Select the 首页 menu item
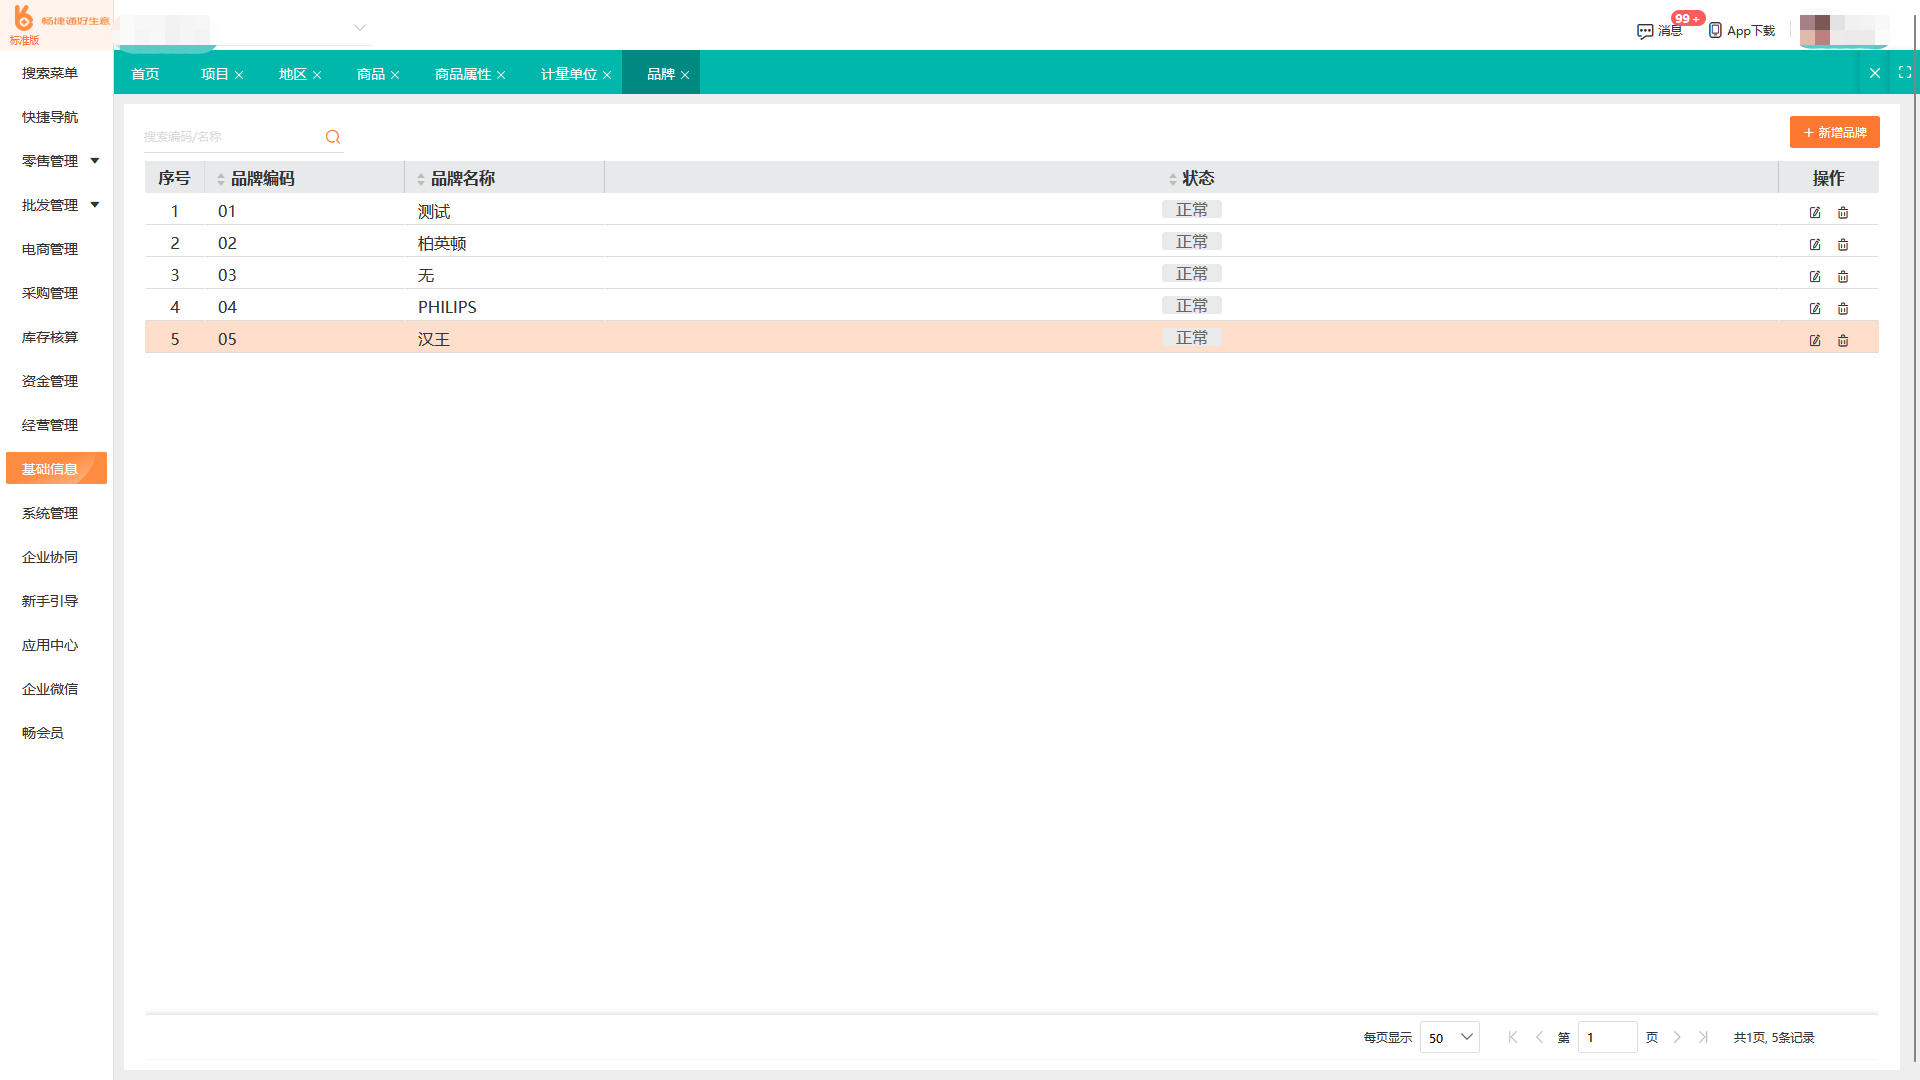 (145, 74)
